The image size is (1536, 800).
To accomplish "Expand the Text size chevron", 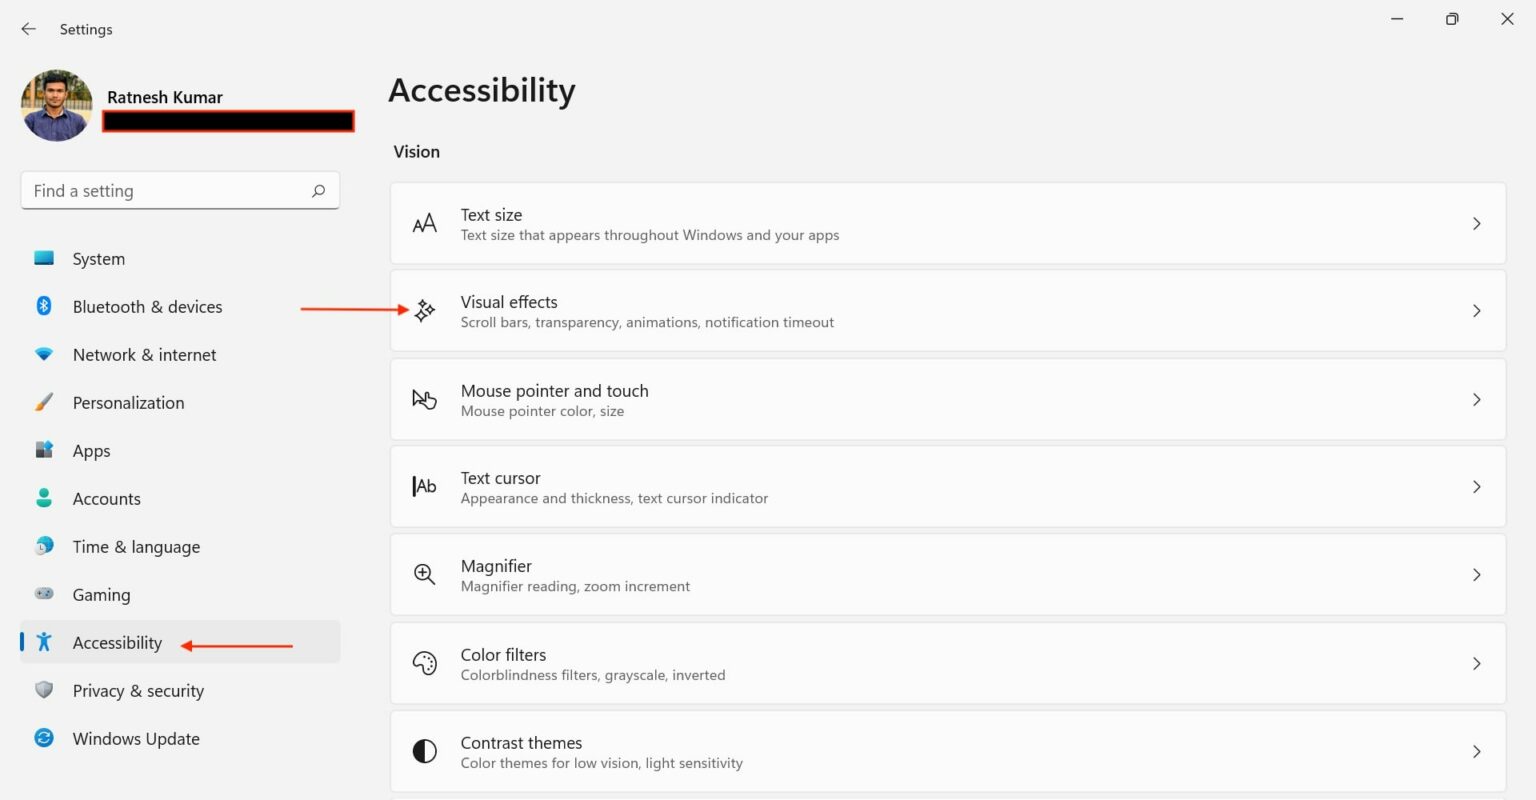I will click(x=1476, y=224).
